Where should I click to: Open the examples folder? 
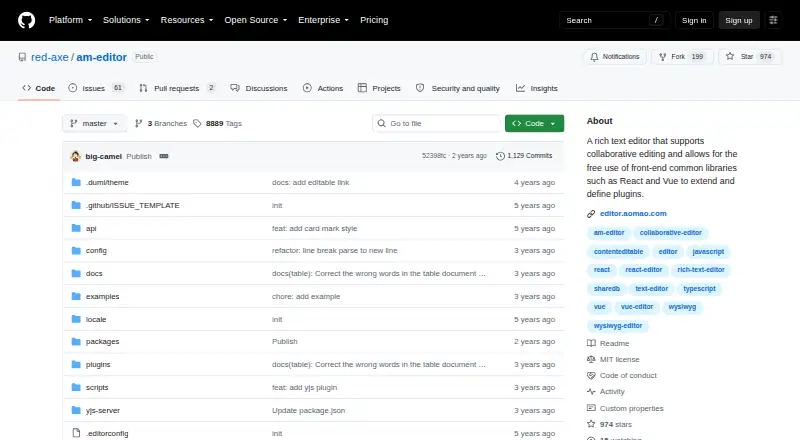[102, 297]
